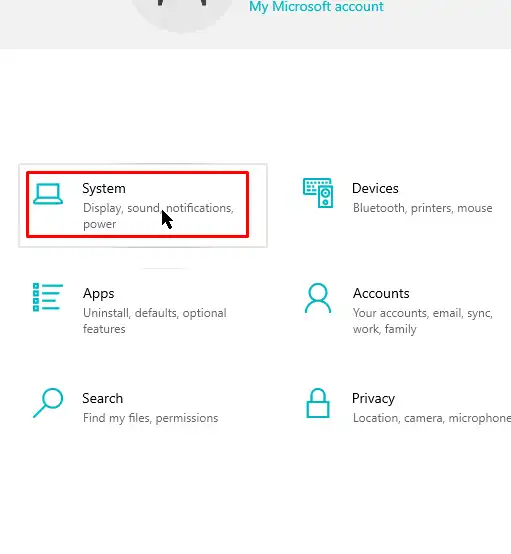Open the Devices settings title
Image resolution: width=511 pixels, height=554 pixels.
pyautogui.click(x=375, y=188)
